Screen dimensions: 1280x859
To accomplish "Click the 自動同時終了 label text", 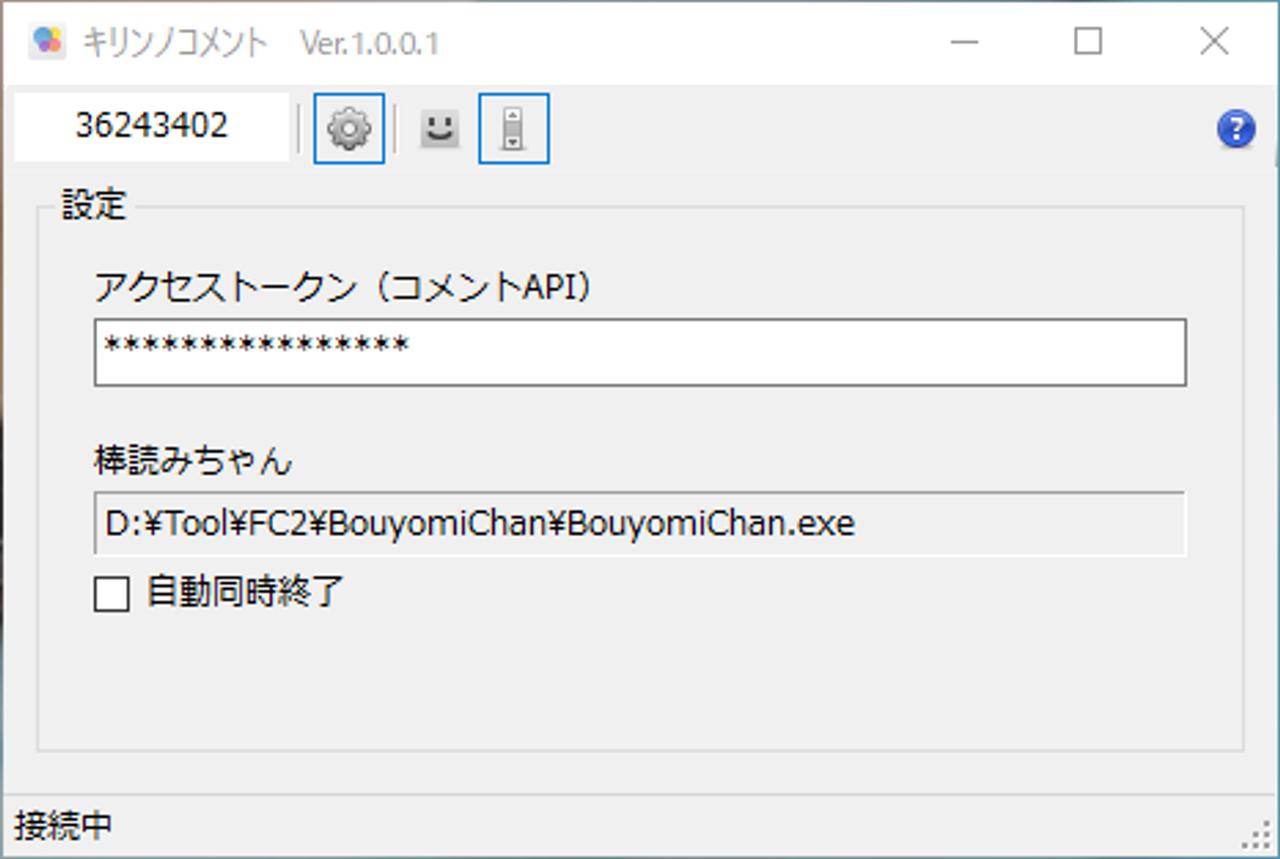I will [x=245, y=593].
